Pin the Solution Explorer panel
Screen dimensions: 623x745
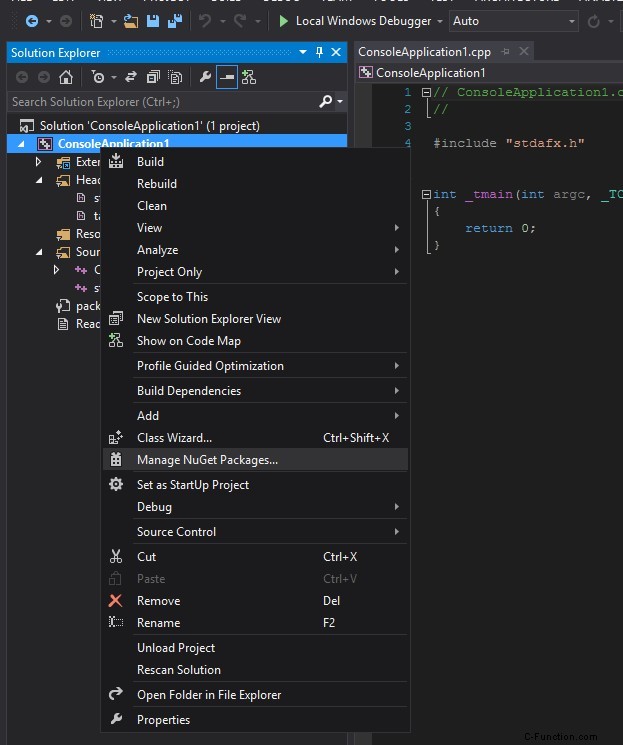(x=319, y=52)
